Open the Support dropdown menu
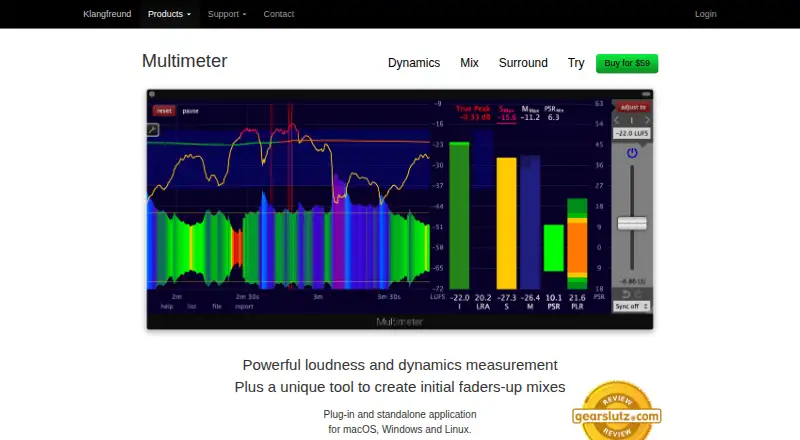 click(x=227, y=14)
